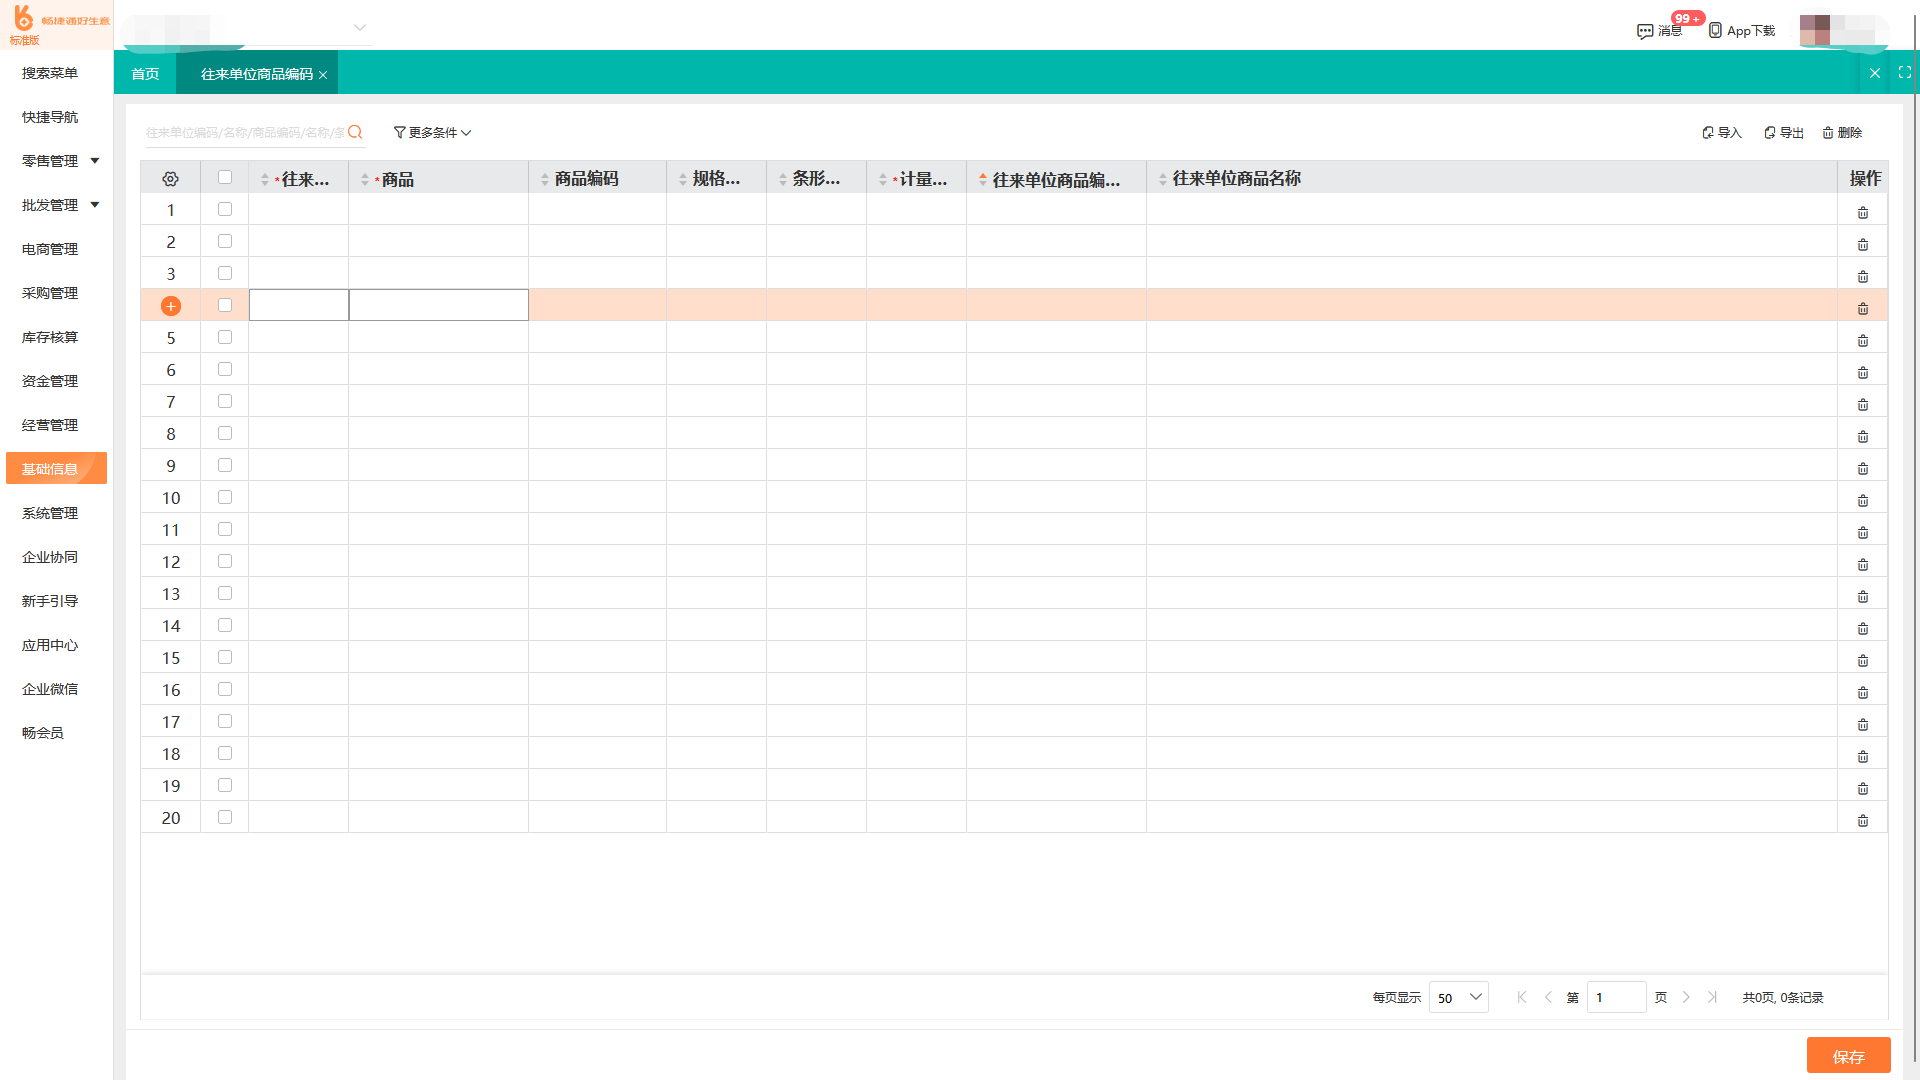Toggle checkbox on row 1
This screenshot has width=1920, height=1080.
click(x=224, y=208)
